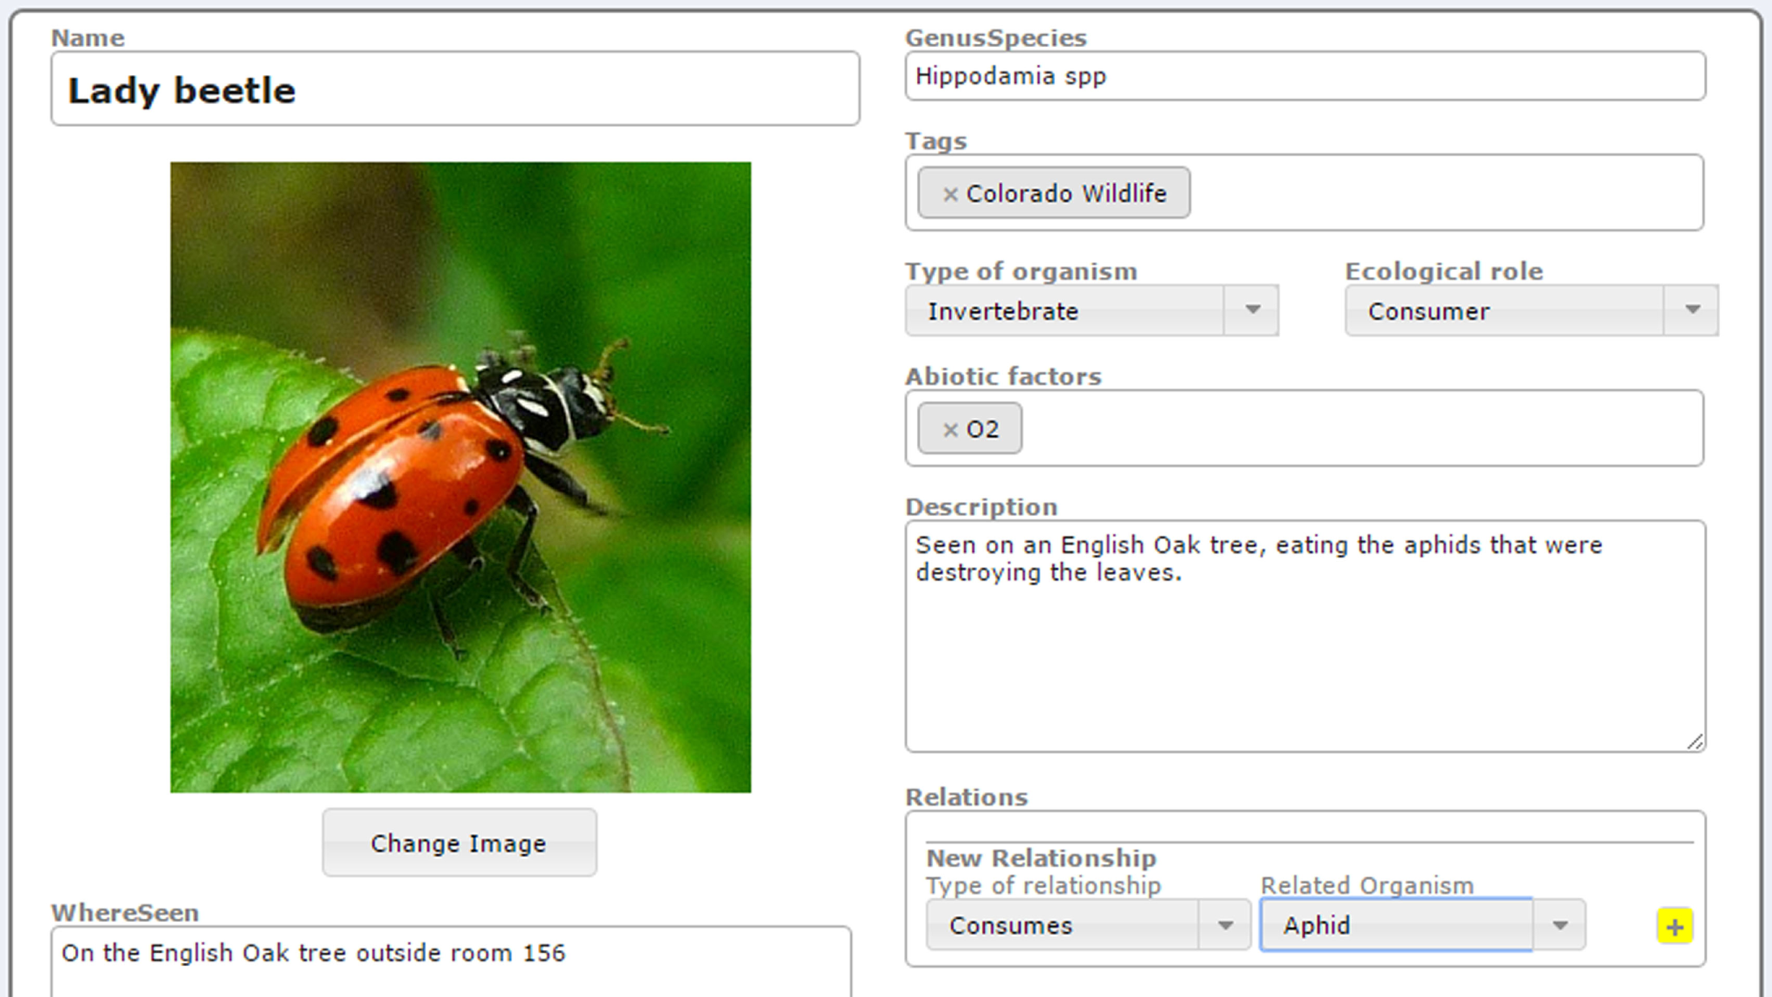1772x997 pixels.
Task: Open the Type of relationship arrow
Action: 1225,926
